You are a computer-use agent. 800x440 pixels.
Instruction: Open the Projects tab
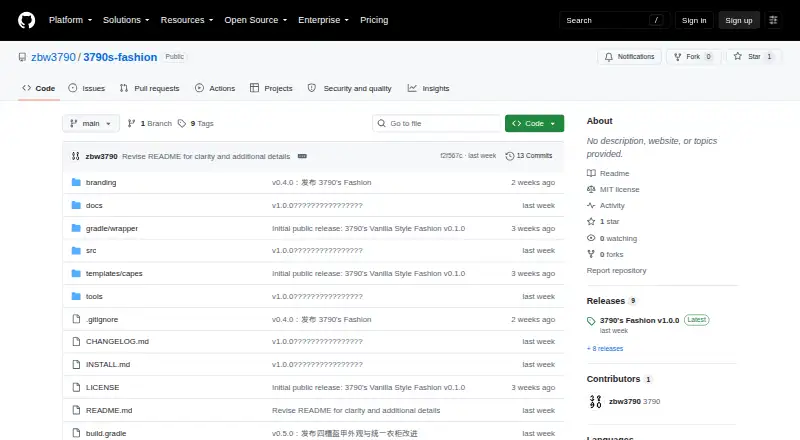tap(271, 88)
